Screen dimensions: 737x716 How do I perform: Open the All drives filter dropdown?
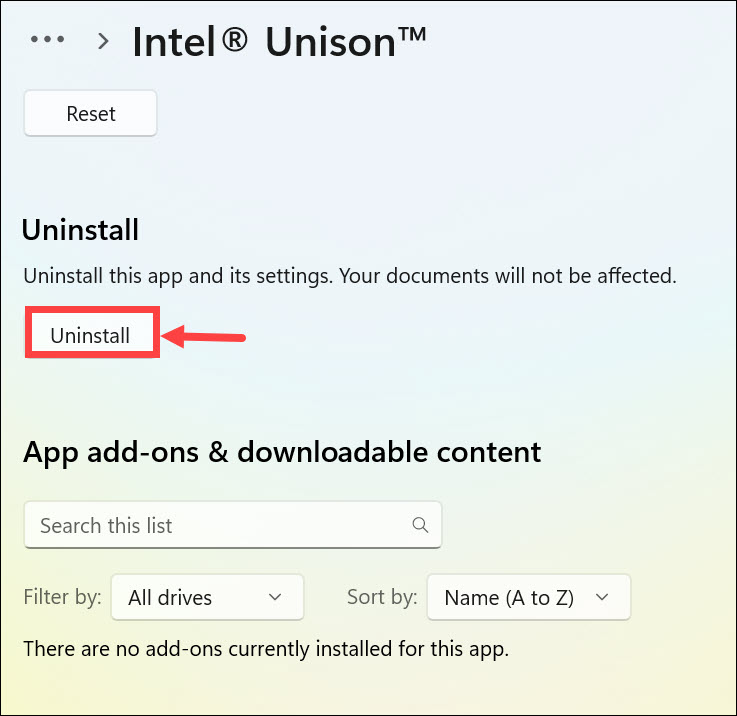(207, 597)
